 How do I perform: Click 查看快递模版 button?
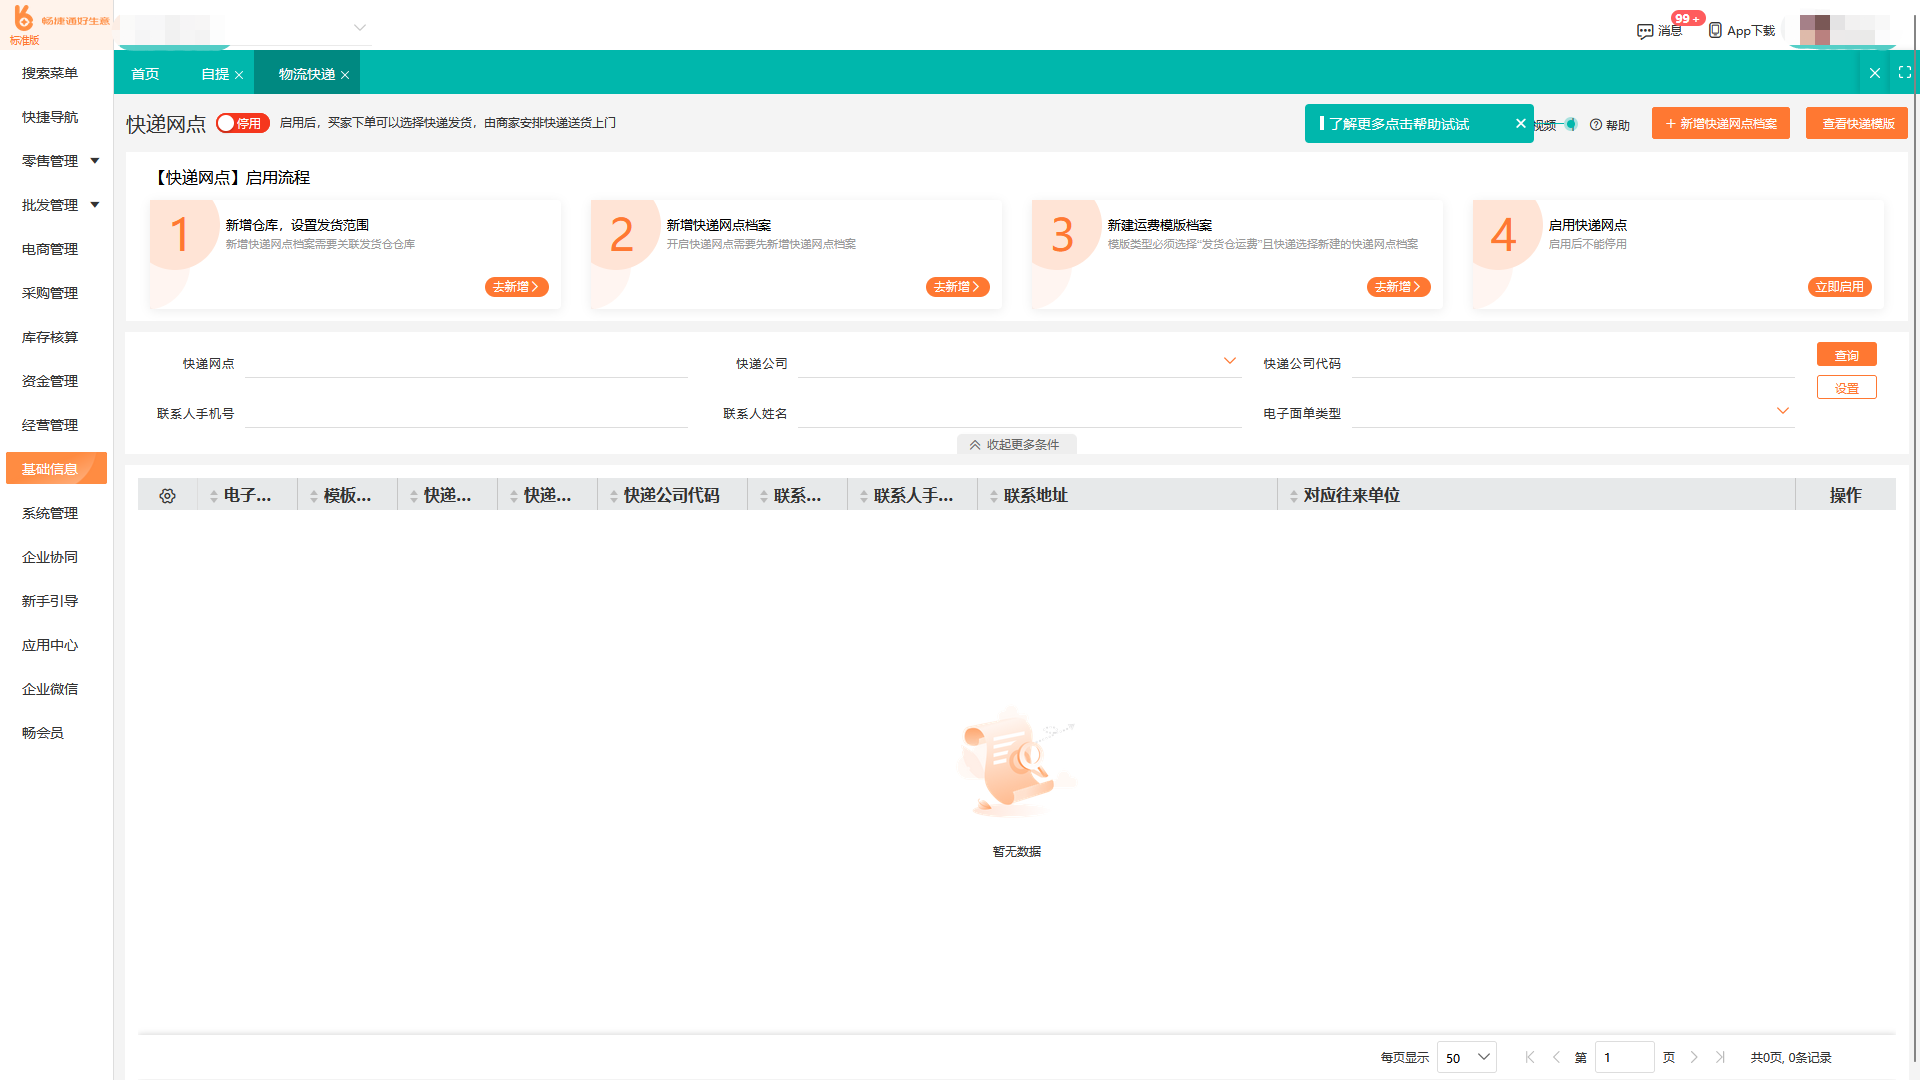coord(1853,123)
